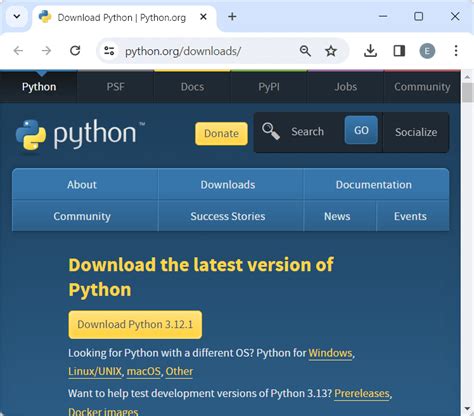
Task: Open Chrome three-dot menu
Action: click(x=456, y=51)
